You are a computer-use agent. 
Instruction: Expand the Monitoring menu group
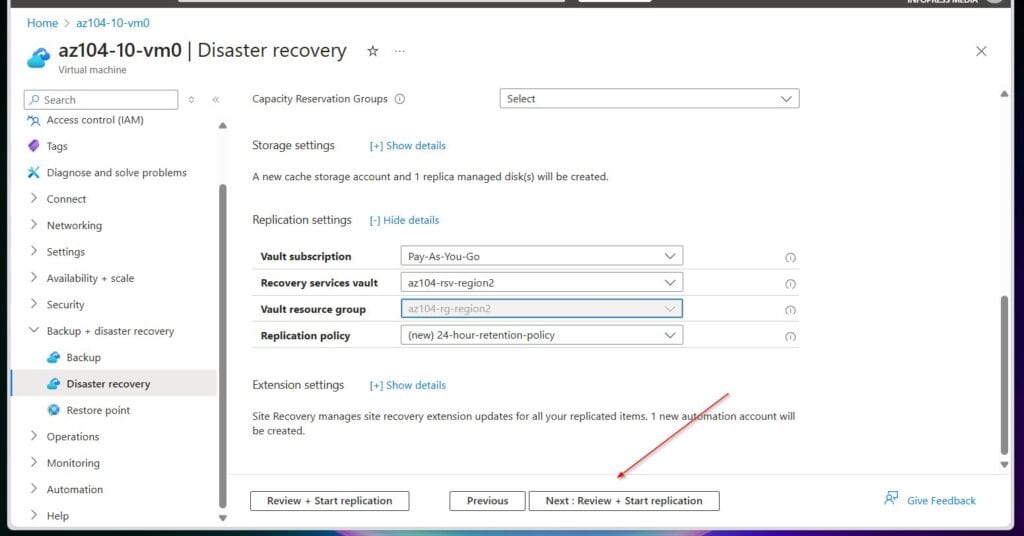[34, 462]
